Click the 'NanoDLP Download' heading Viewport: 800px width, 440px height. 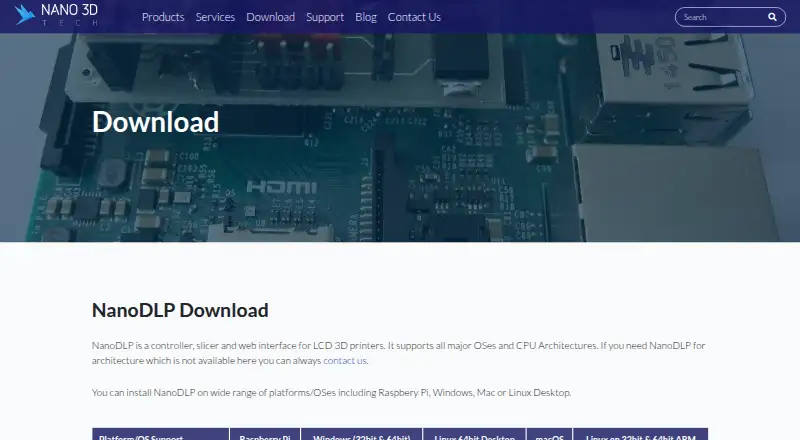[180, 310]
